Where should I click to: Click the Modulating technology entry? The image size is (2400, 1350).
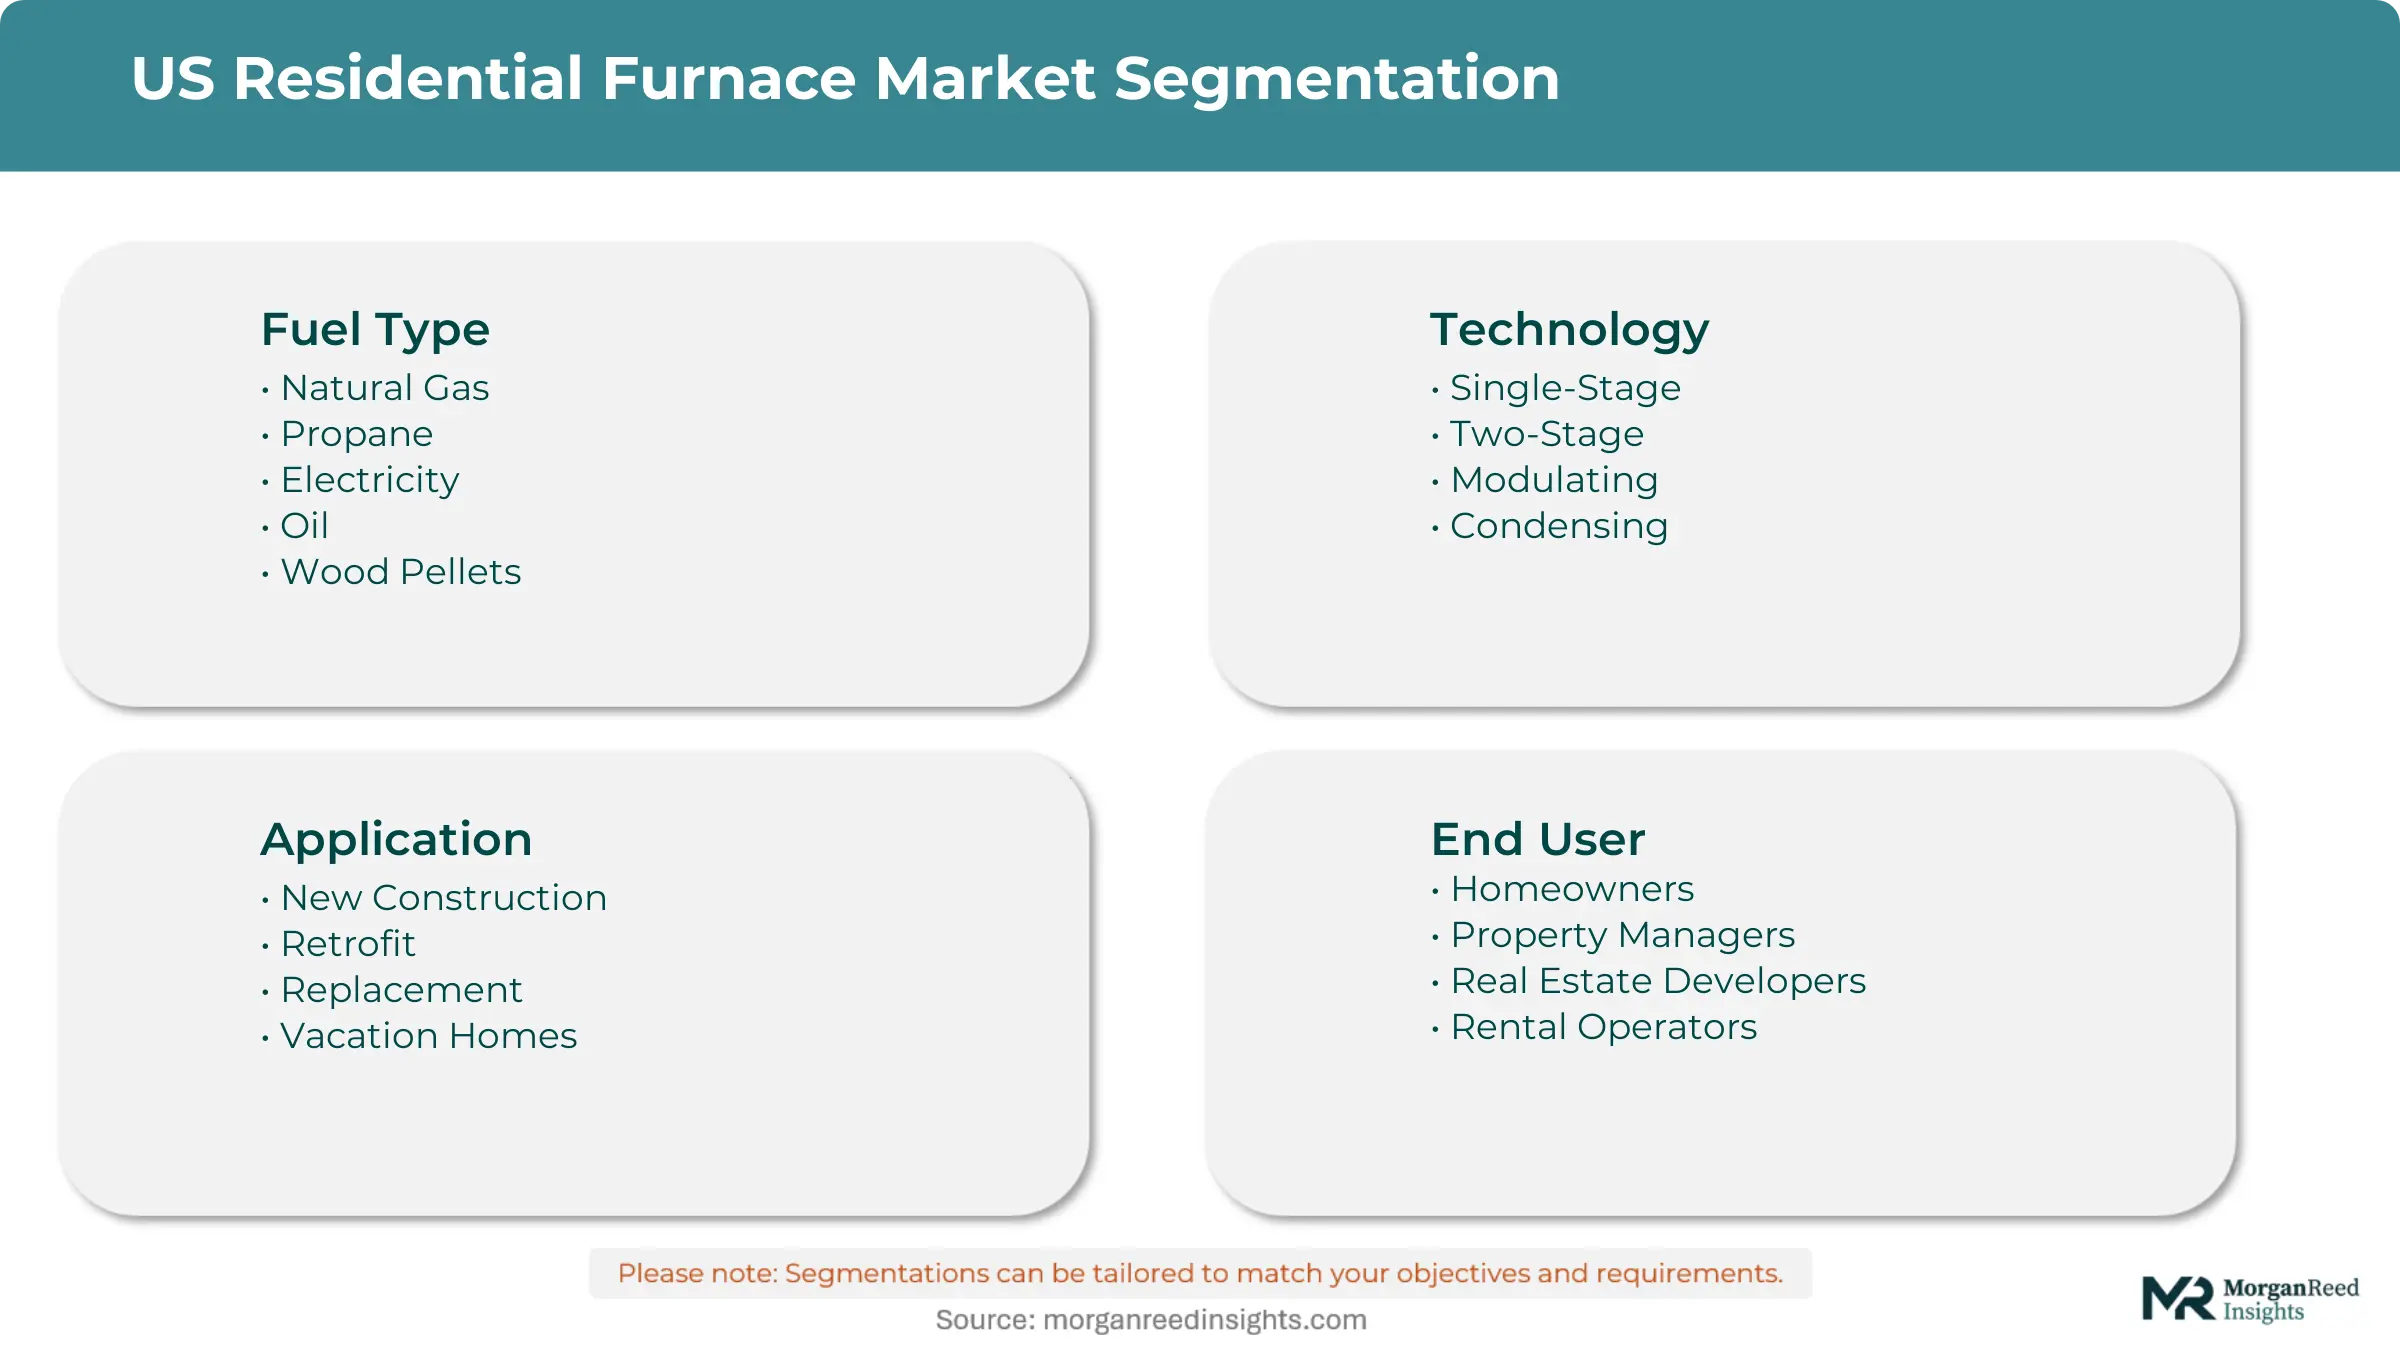coord(1553,480)
